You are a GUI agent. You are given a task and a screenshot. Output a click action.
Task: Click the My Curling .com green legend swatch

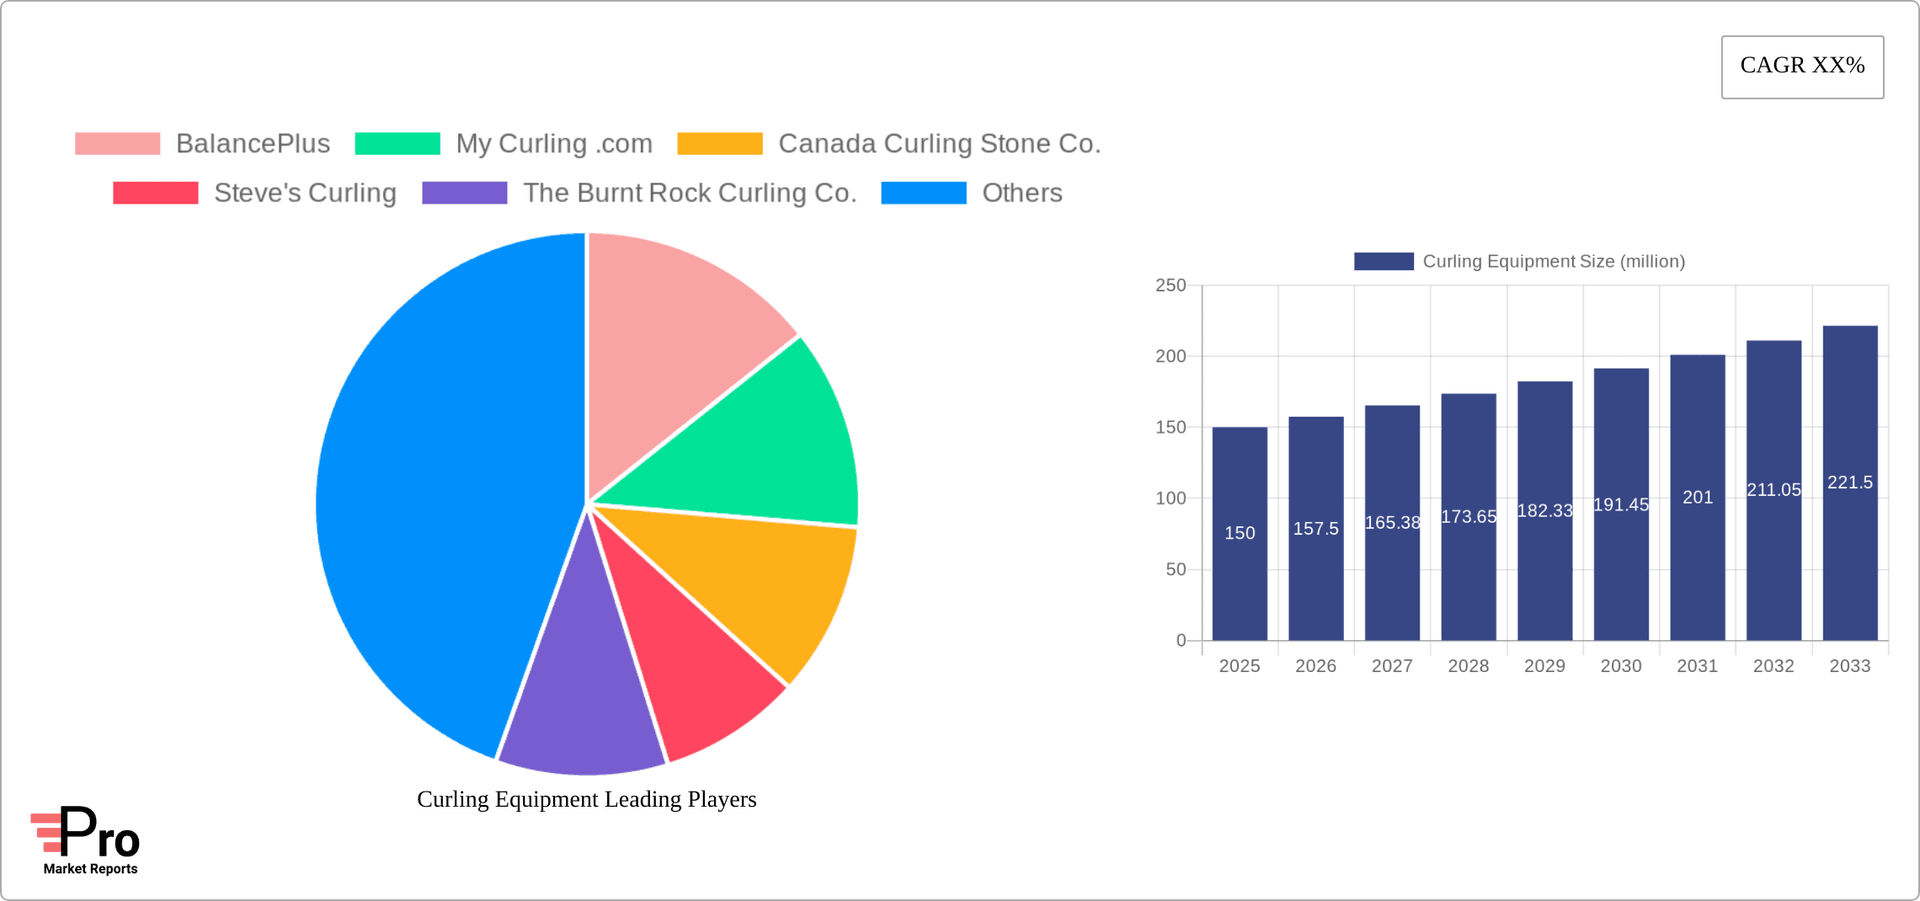tap(397, 143)
